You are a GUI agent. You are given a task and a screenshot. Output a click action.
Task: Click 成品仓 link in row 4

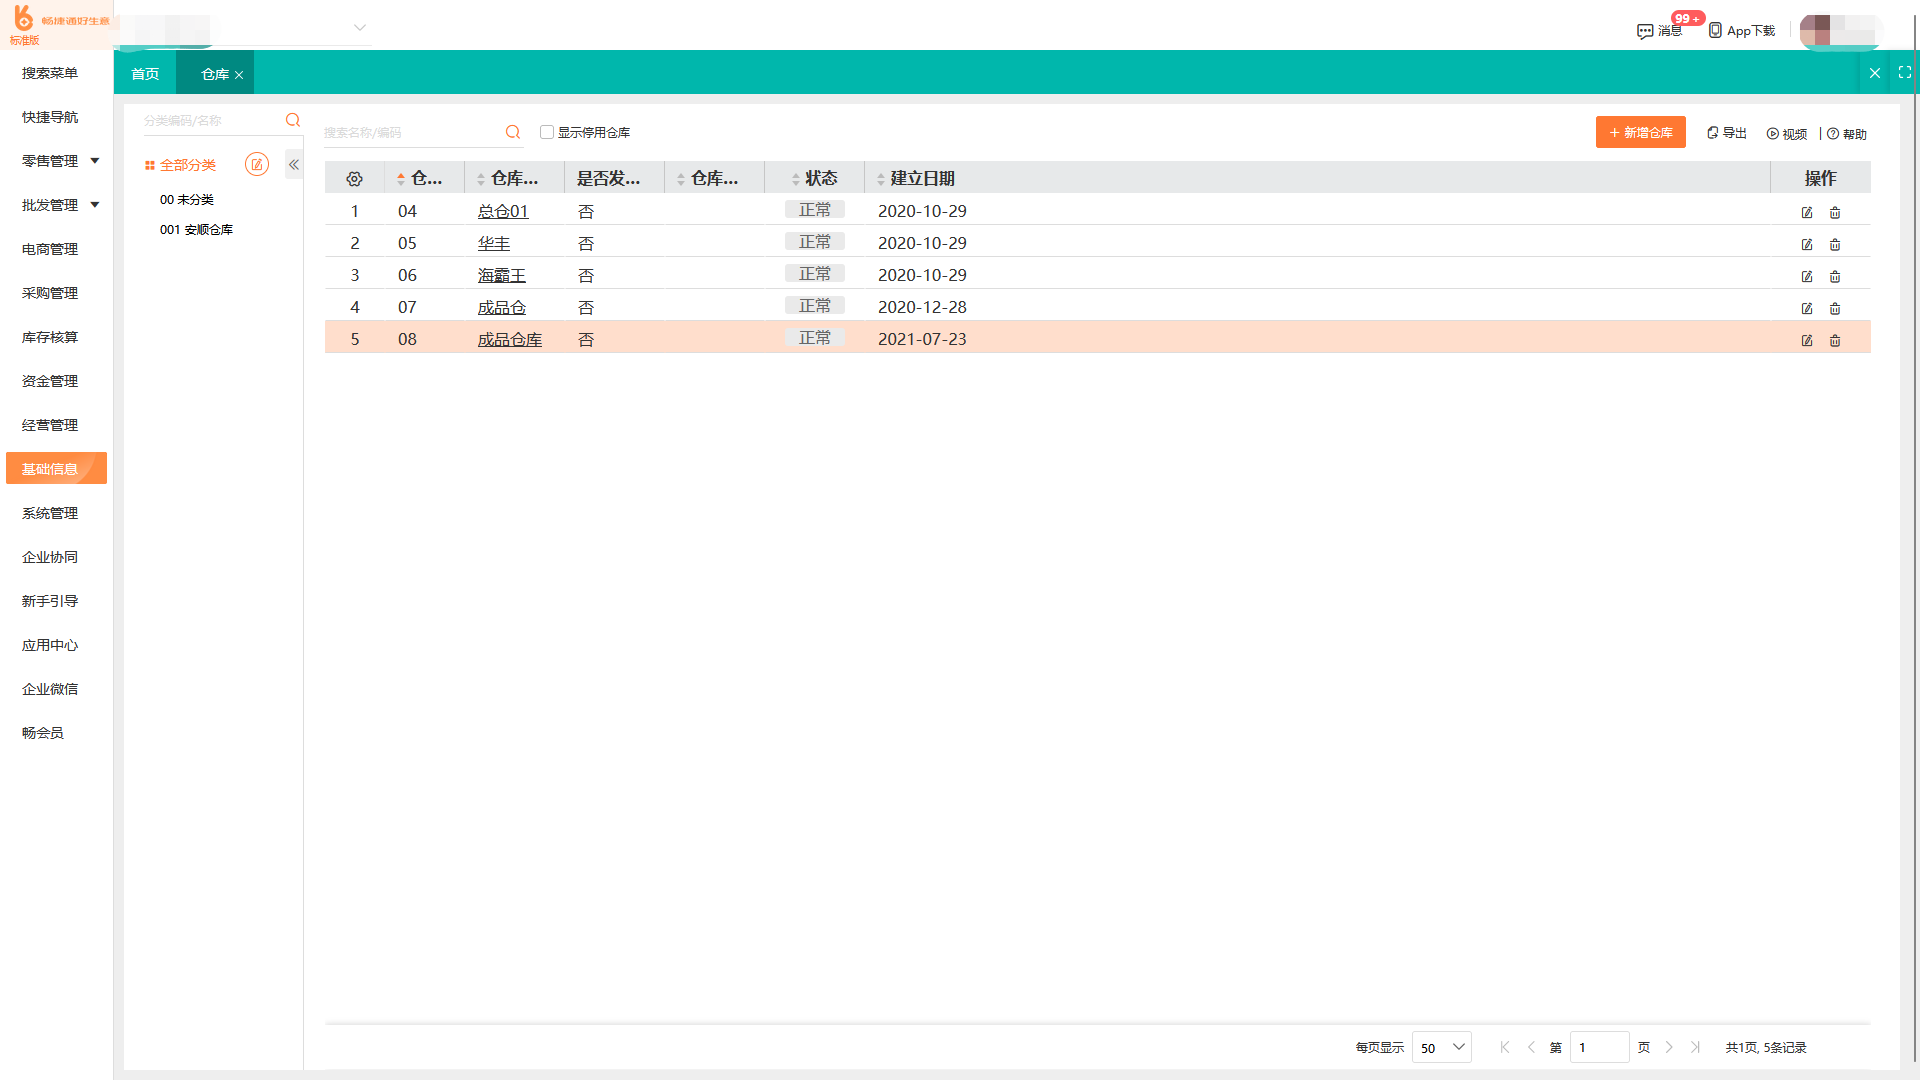click(x=501, y=306)
